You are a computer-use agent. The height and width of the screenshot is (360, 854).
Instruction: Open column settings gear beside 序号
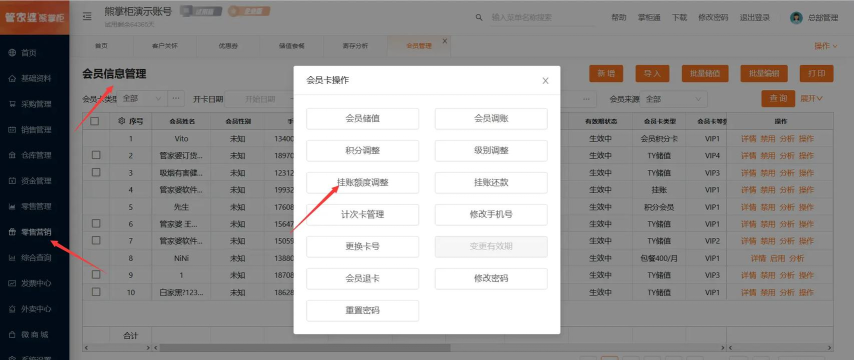[x=121, y=121]
